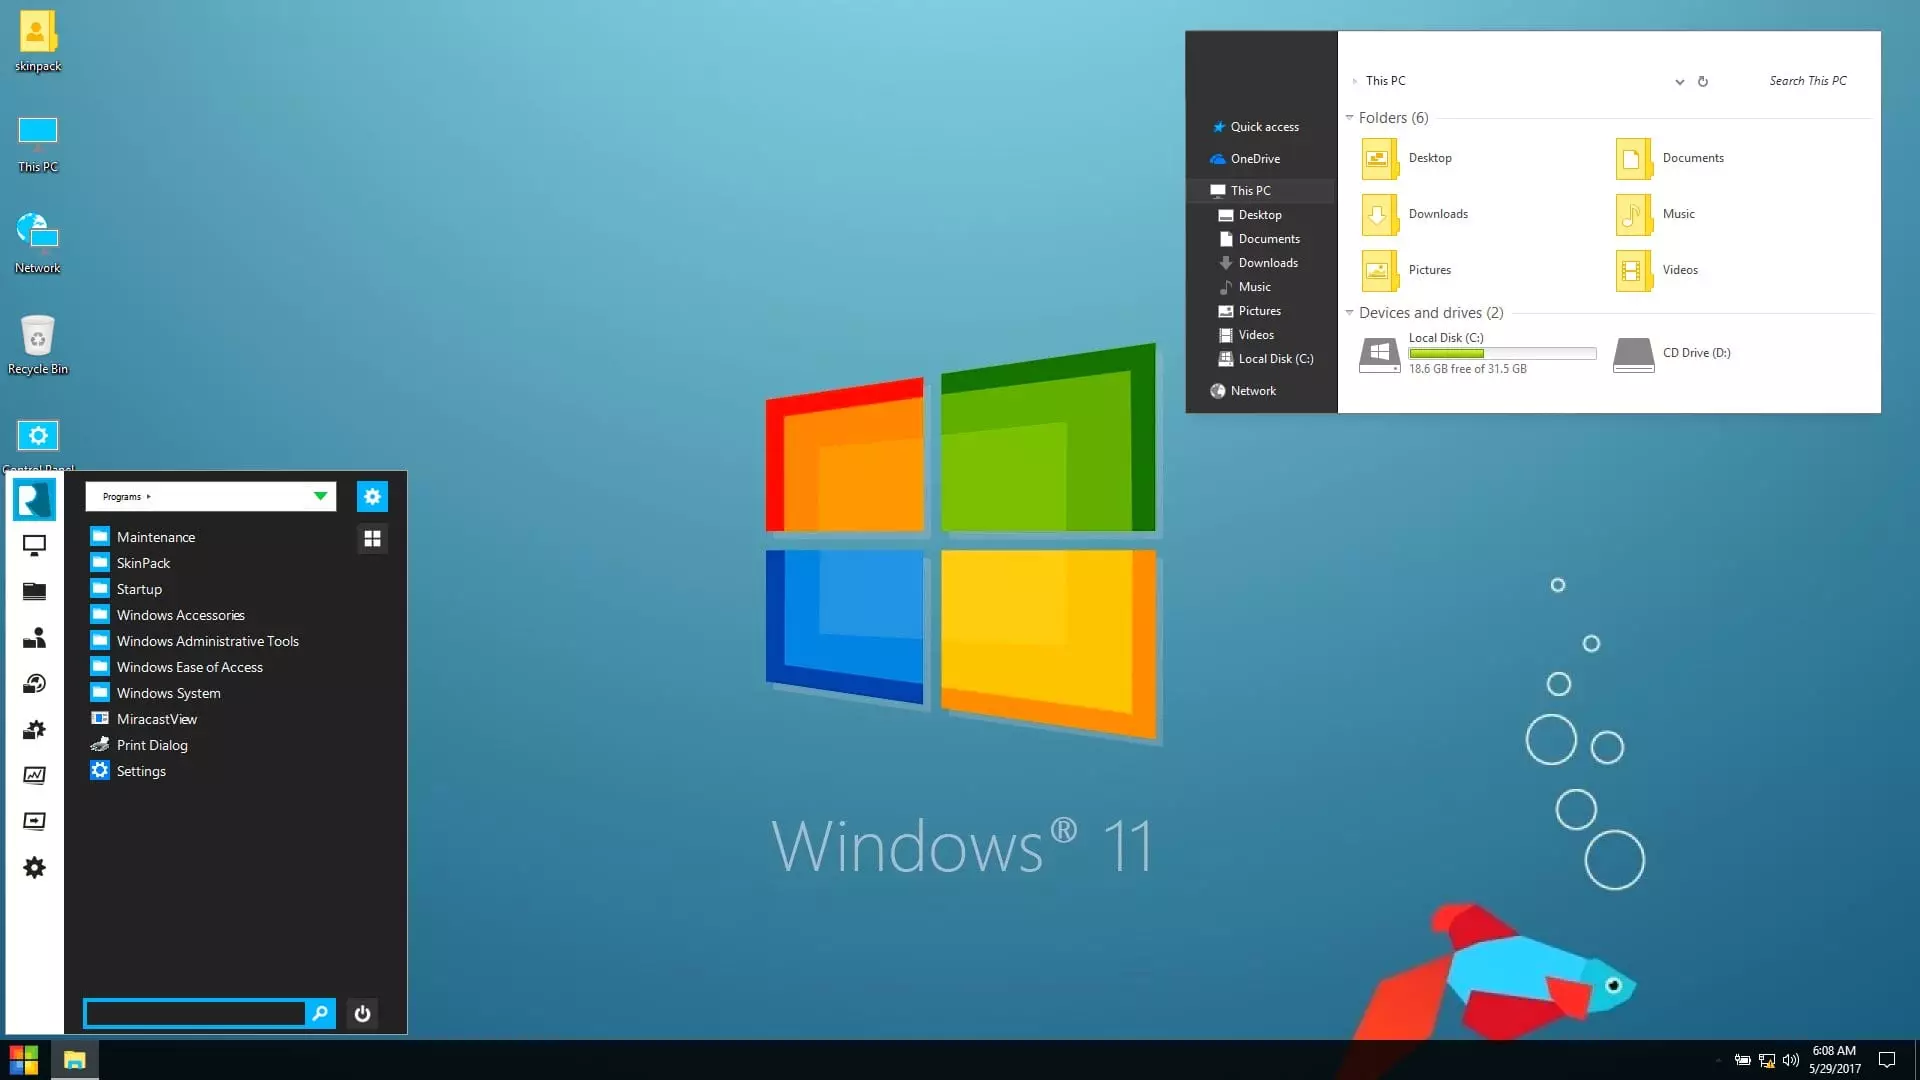1920x1080 pixels.
Task: Click the This PC tree item in sidebar
Action: (1250, 190)
